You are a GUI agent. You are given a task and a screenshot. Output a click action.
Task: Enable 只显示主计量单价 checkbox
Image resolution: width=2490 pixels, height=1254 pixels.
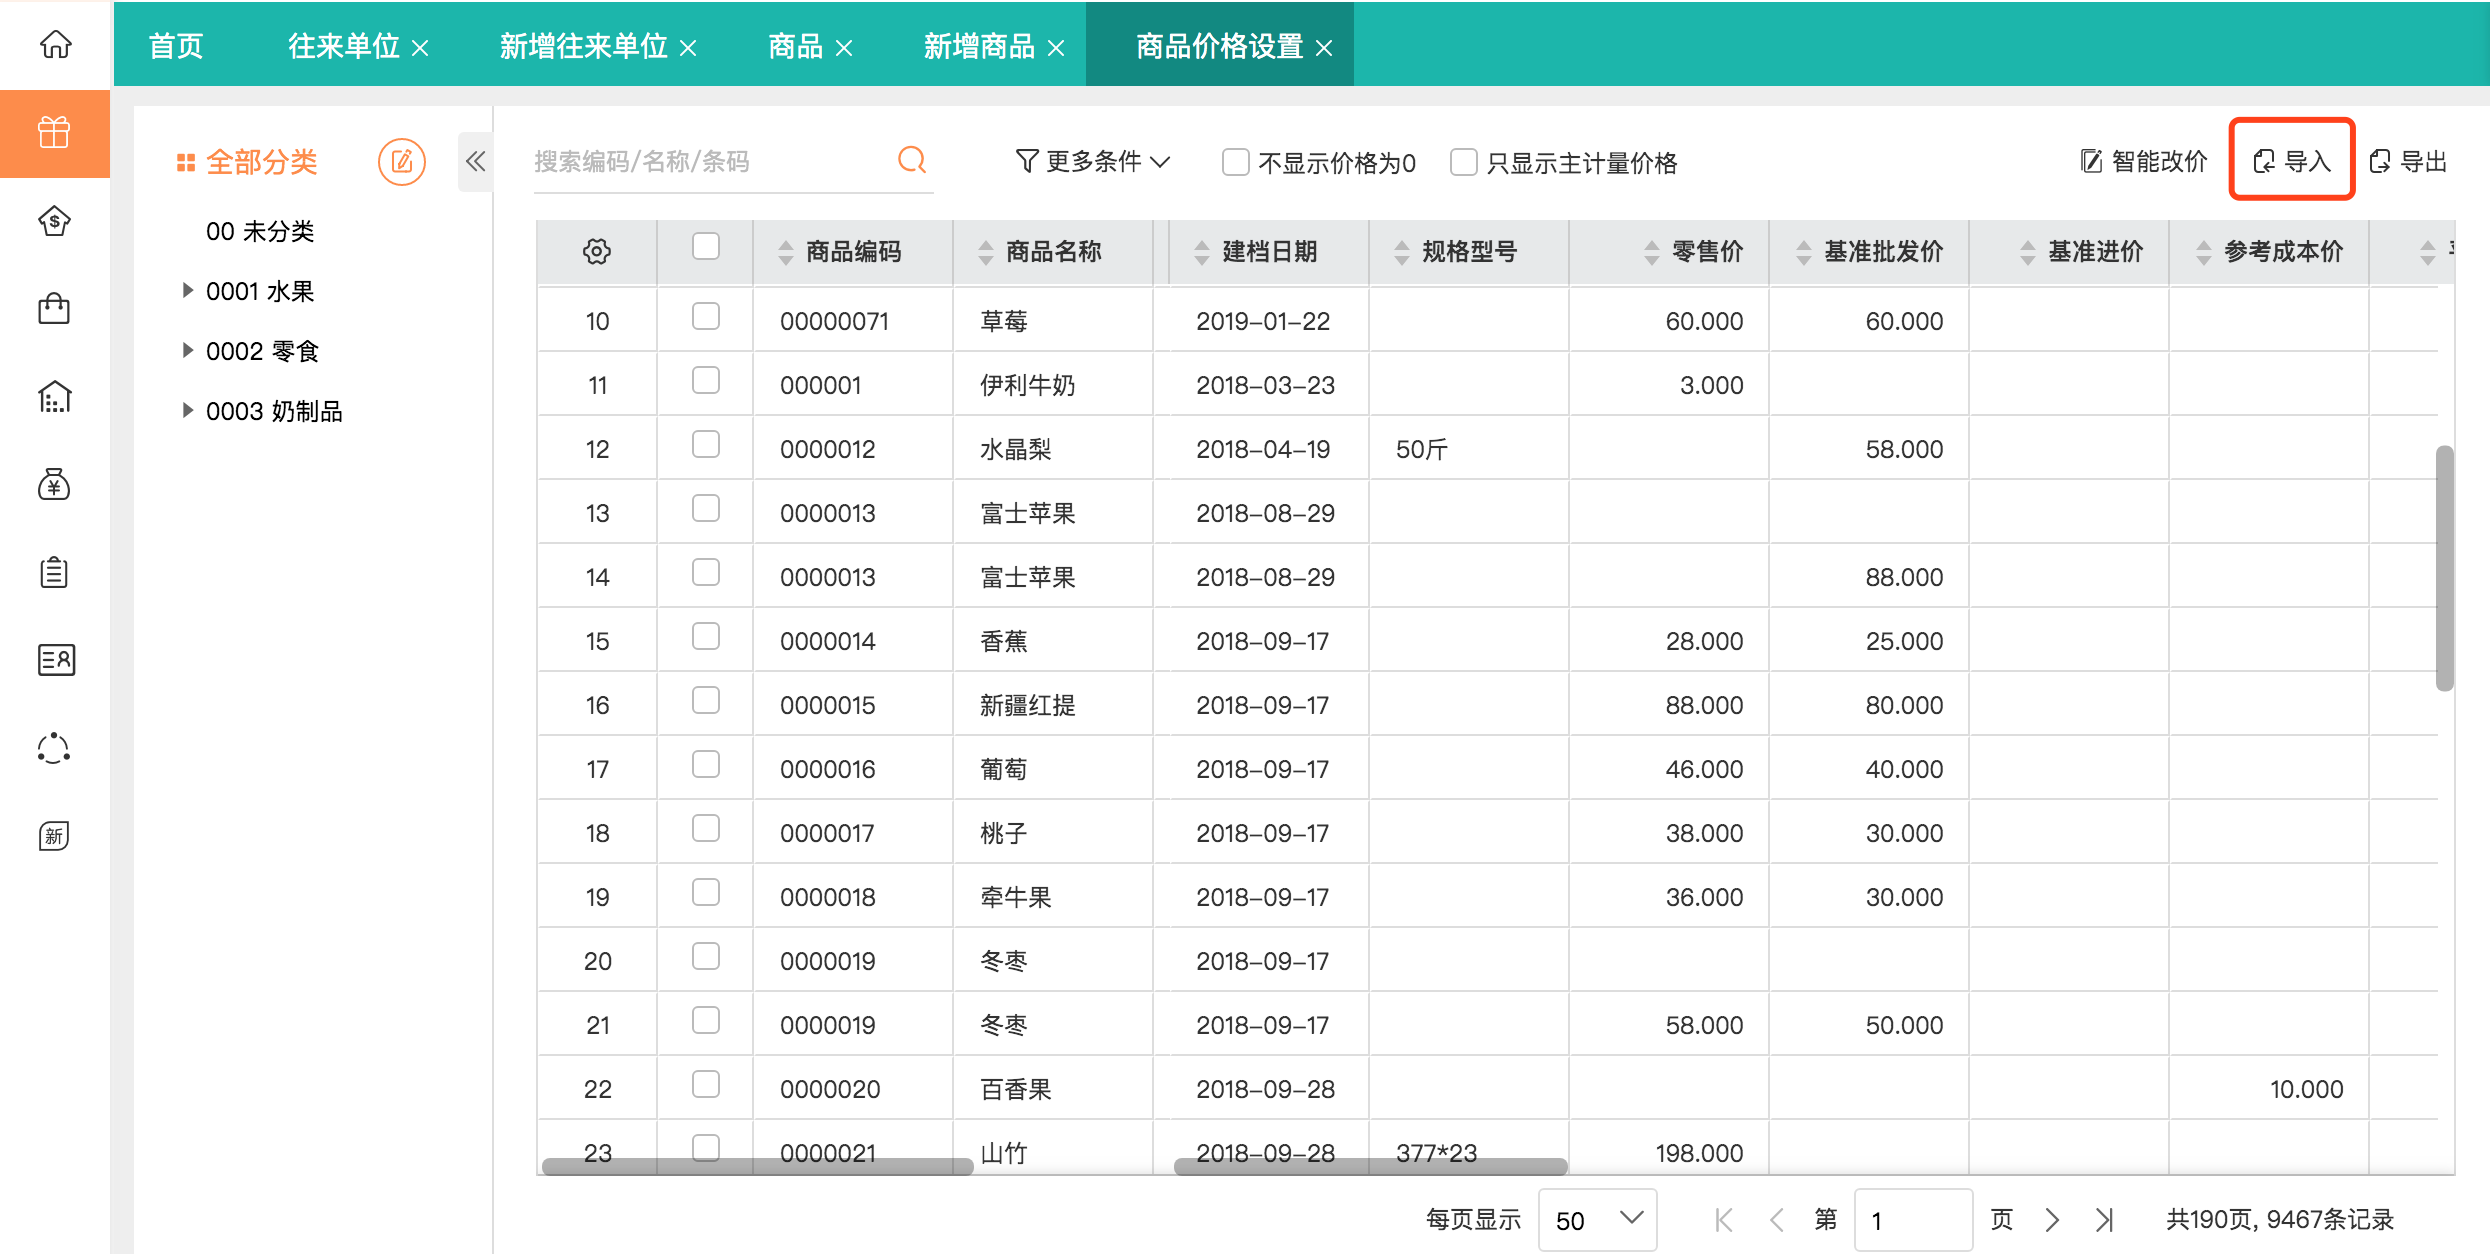(x=1465, y=160)
